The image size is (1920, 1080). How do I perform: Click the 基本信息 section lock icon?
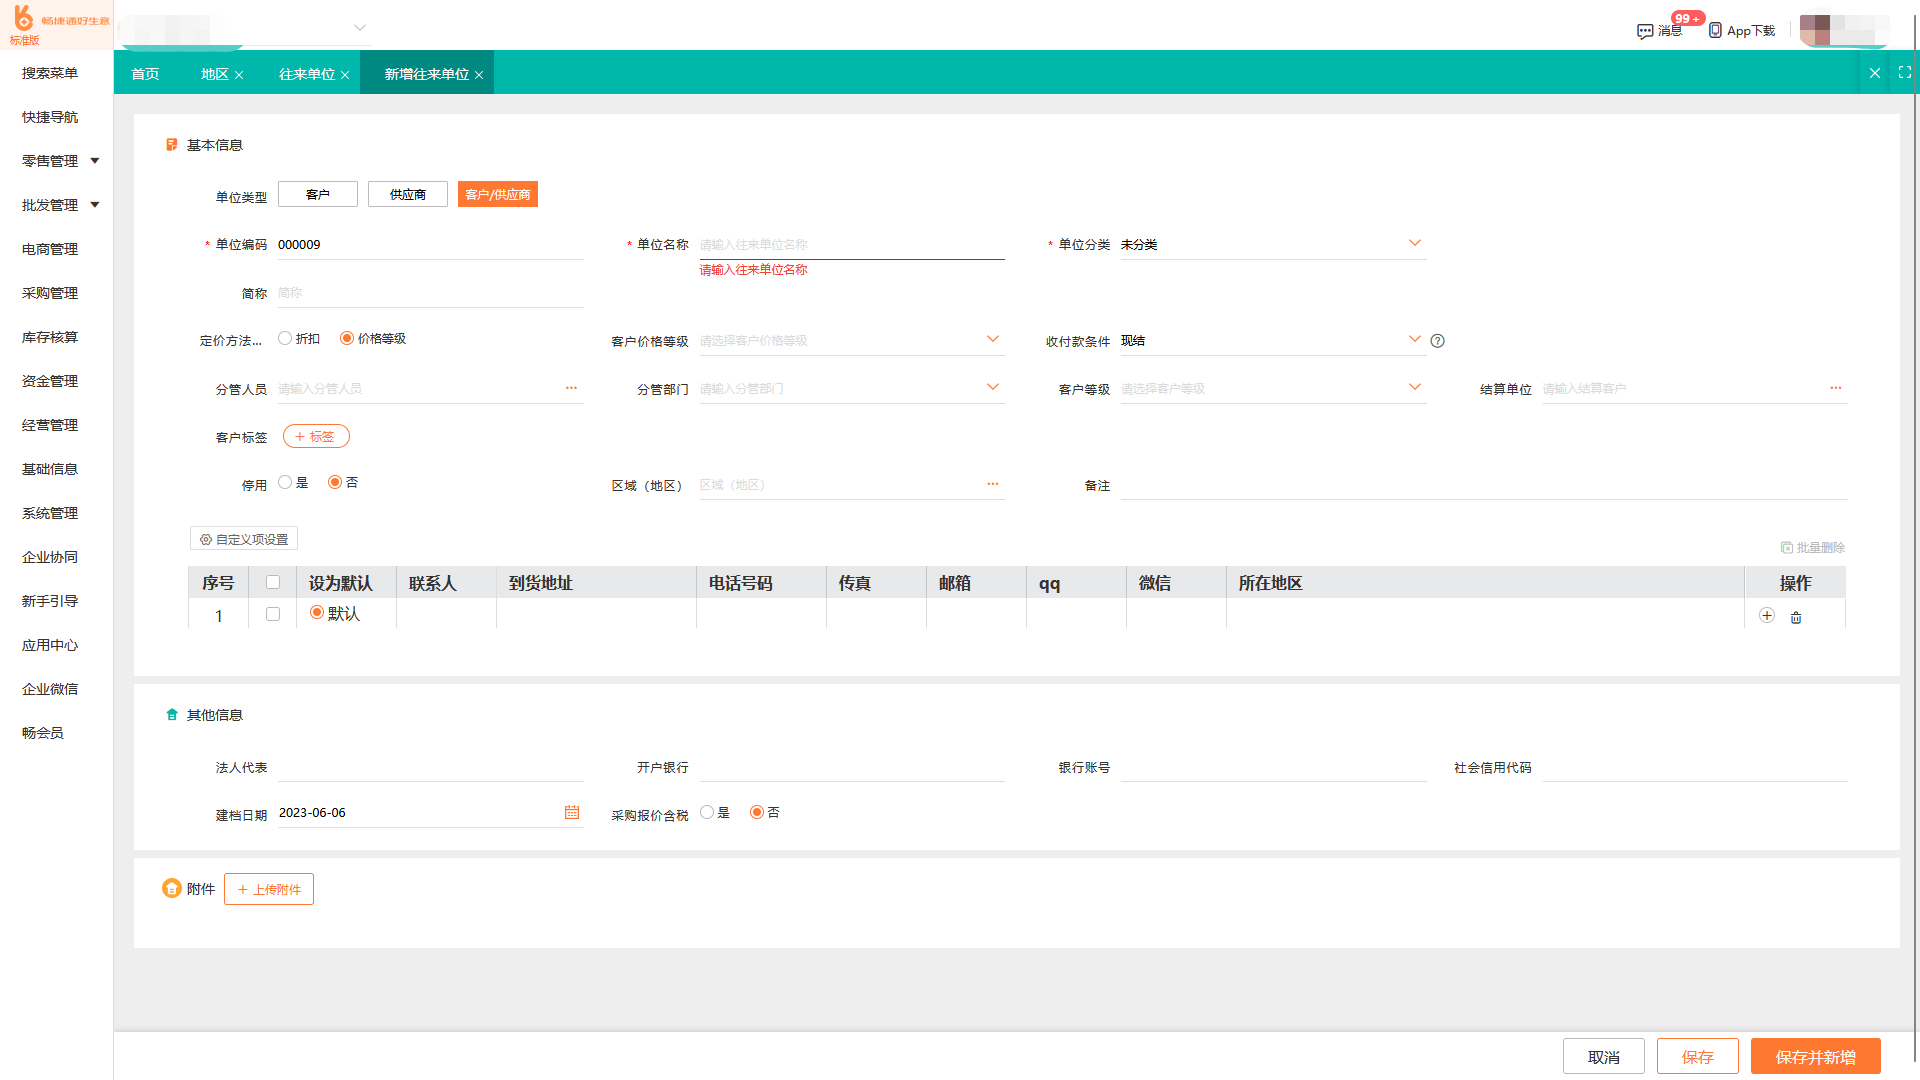(x=171, y=145)
